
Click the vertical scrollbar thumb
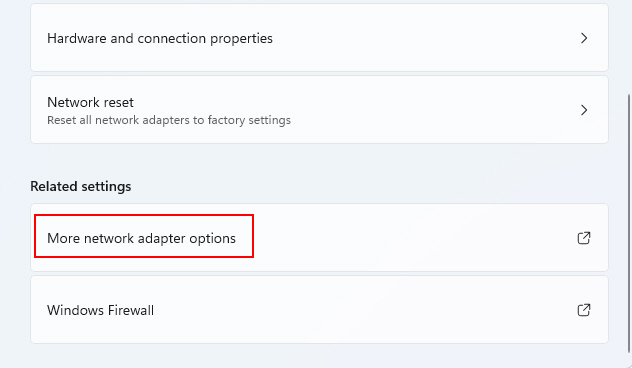point(629,226)
